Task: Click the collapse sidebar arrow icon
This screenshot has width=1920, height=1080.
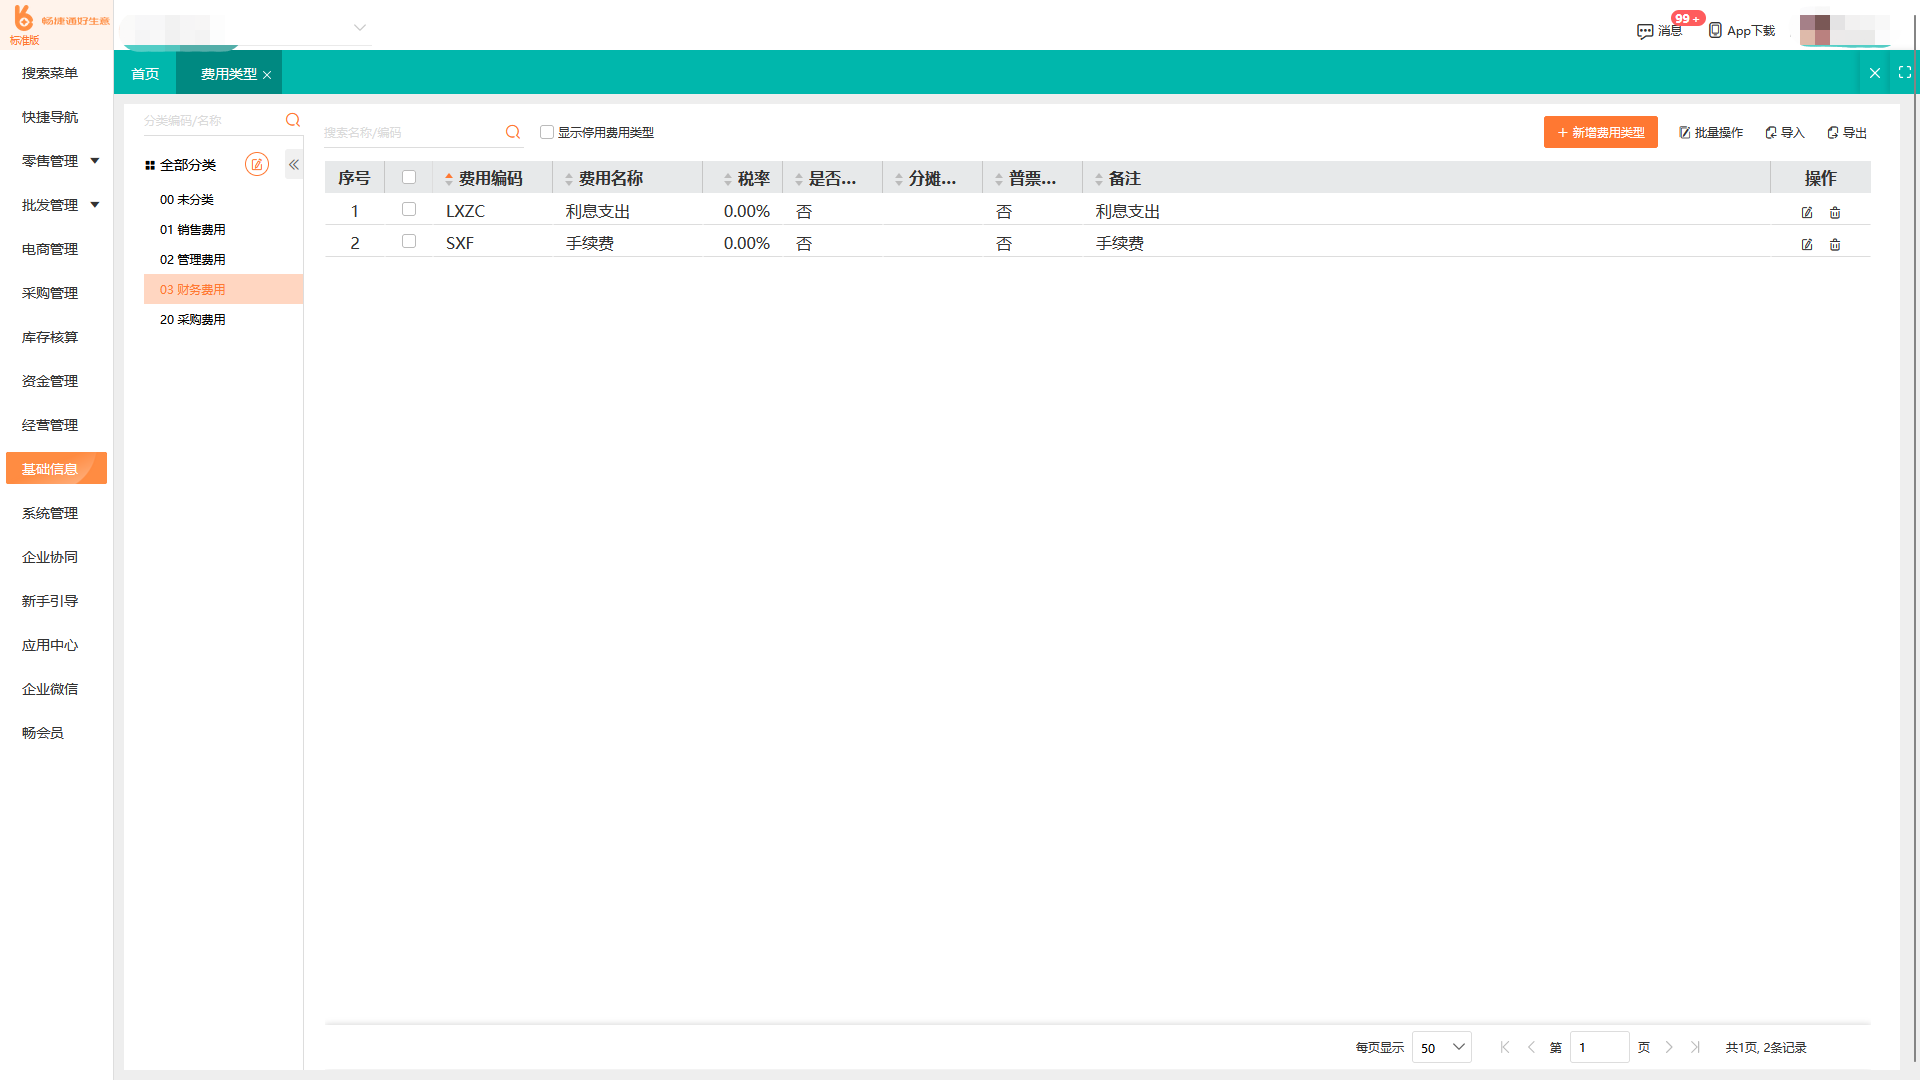Action: point(293,164)
